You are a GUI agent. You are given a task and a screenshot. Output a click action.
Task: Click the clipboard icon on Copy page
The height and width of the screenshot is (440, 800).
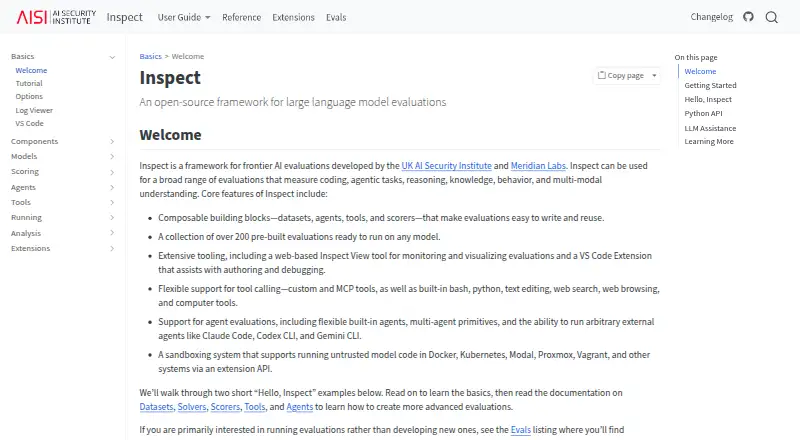click(602, 75)
